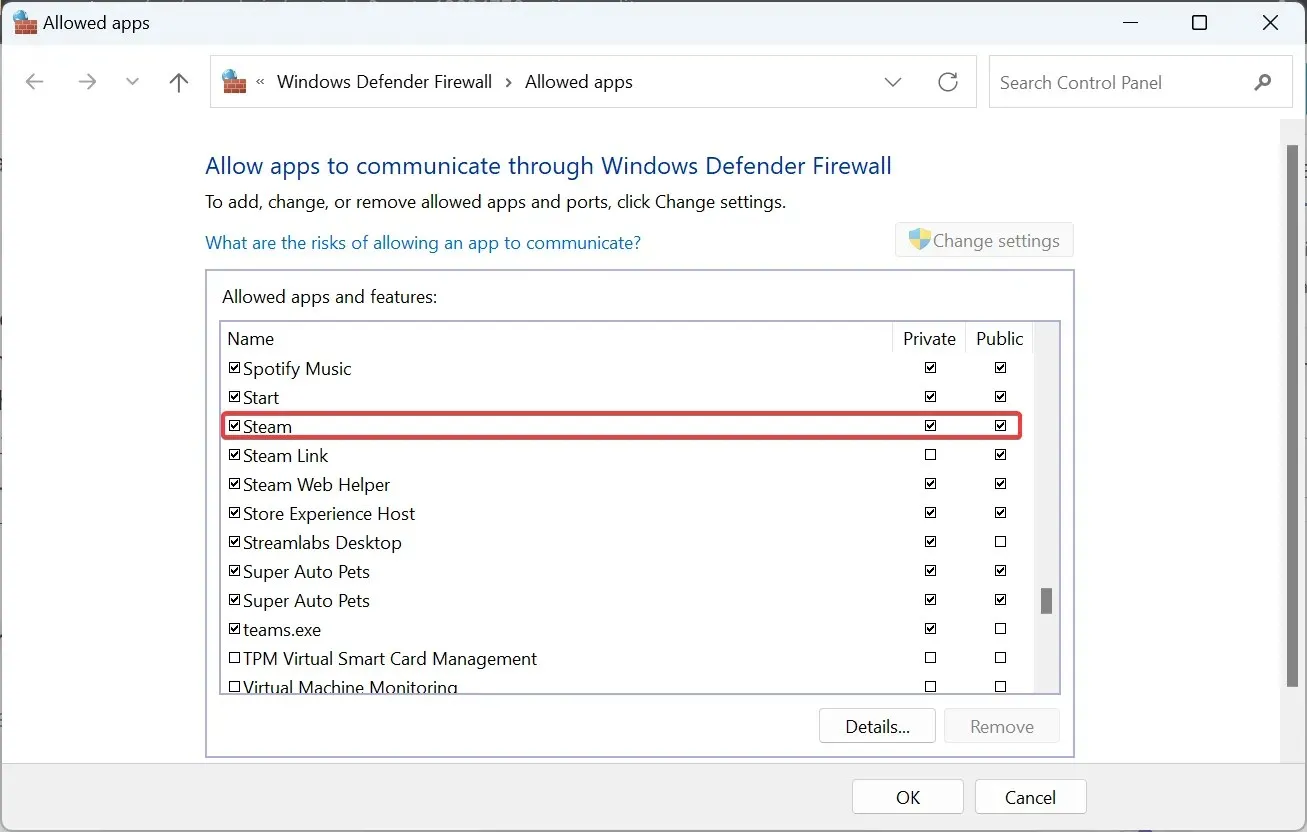1307x832 pixels.
Task: Click the Public column header
Action: (1000, 338)
